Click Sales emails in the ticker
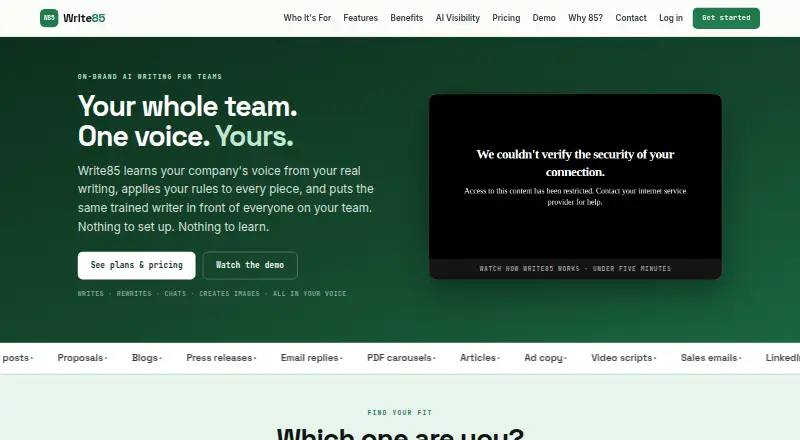The width and height of the screenshot is (800, 440). tap(709, 358)
